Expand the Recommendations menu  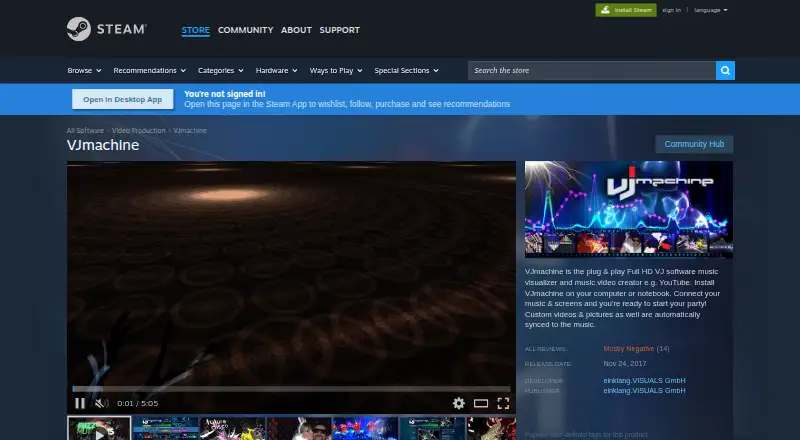point(149,70)
